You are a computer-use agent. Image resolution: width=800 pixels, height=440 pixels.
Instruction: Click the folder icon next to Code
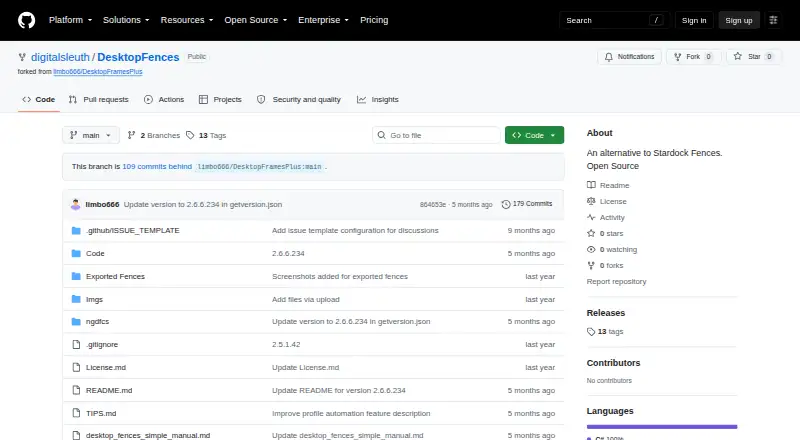pyautogui.click(x=76, y=254)
